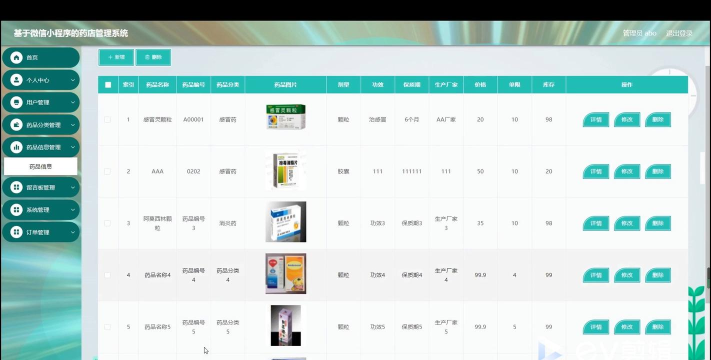Click the 管理员 abo account label

pos(639,33)
